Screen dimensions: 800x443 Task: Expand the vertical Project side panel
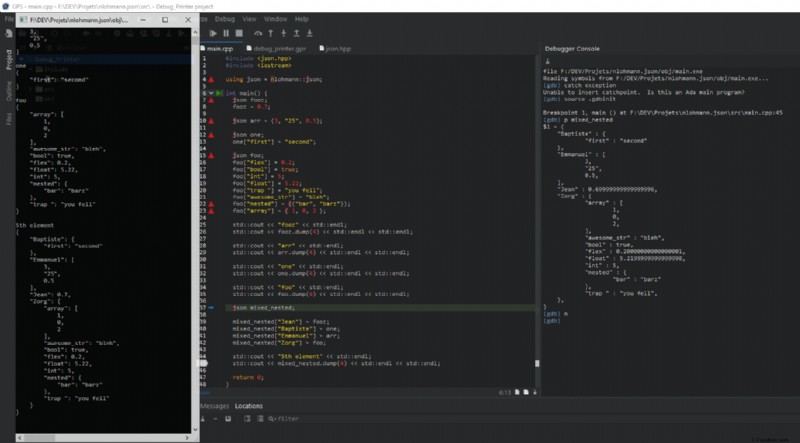coord(9,58)
